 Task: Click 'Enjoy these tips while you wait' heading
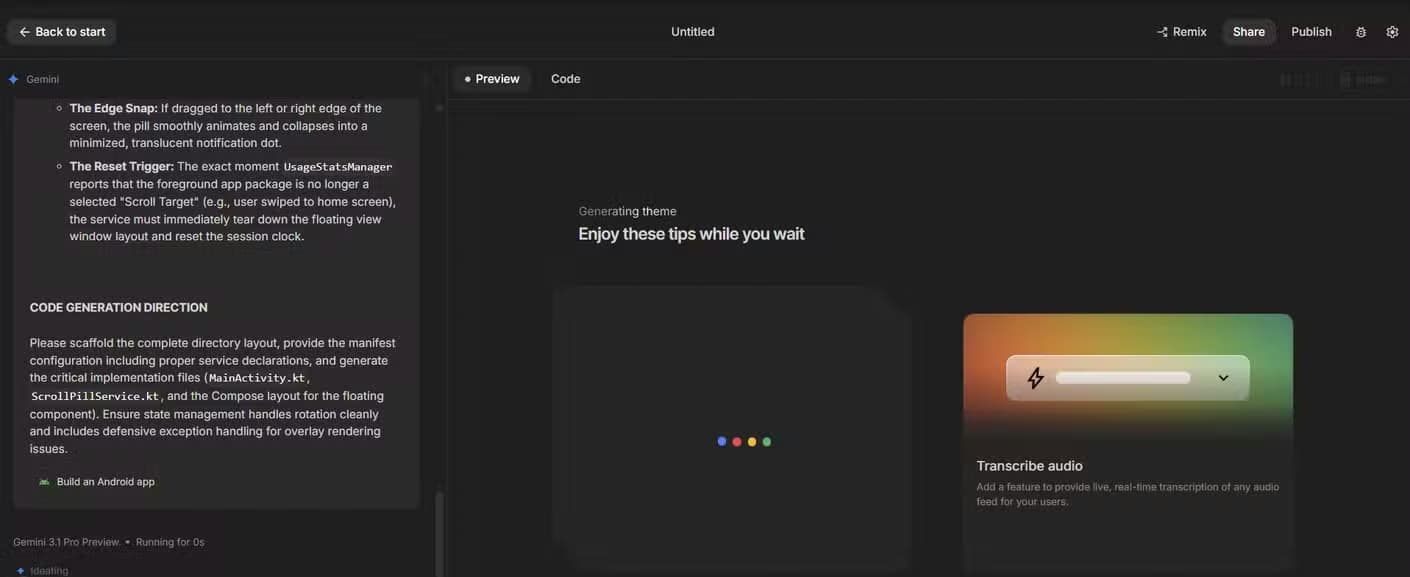click(692, 234)
